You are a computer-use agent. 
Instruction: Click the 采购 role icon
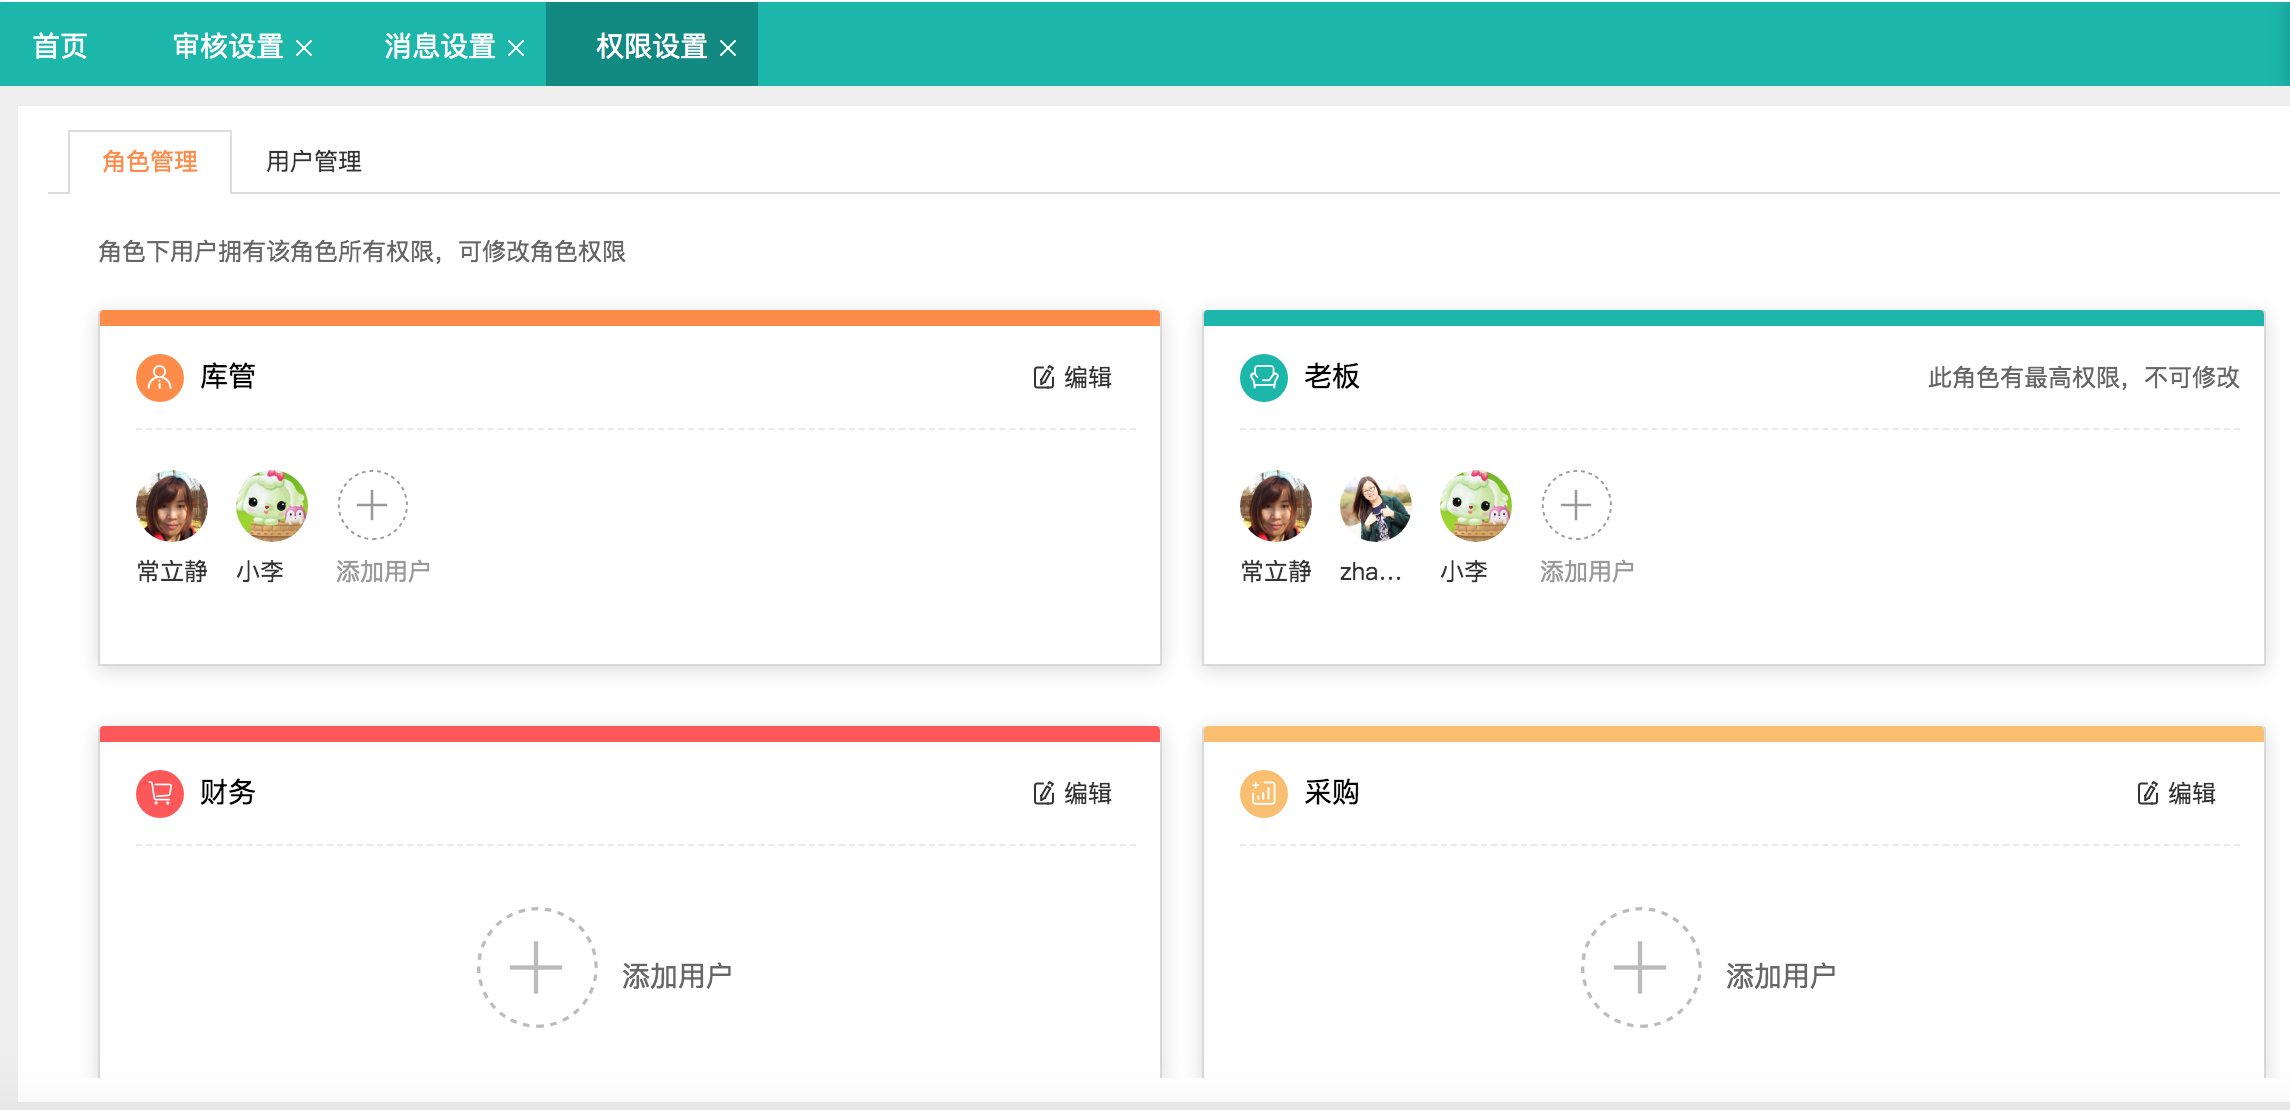[1260, 795]
